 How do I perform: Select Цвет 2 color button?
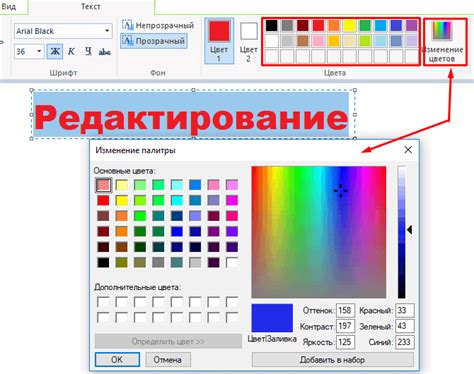click(x=249, y=41)
